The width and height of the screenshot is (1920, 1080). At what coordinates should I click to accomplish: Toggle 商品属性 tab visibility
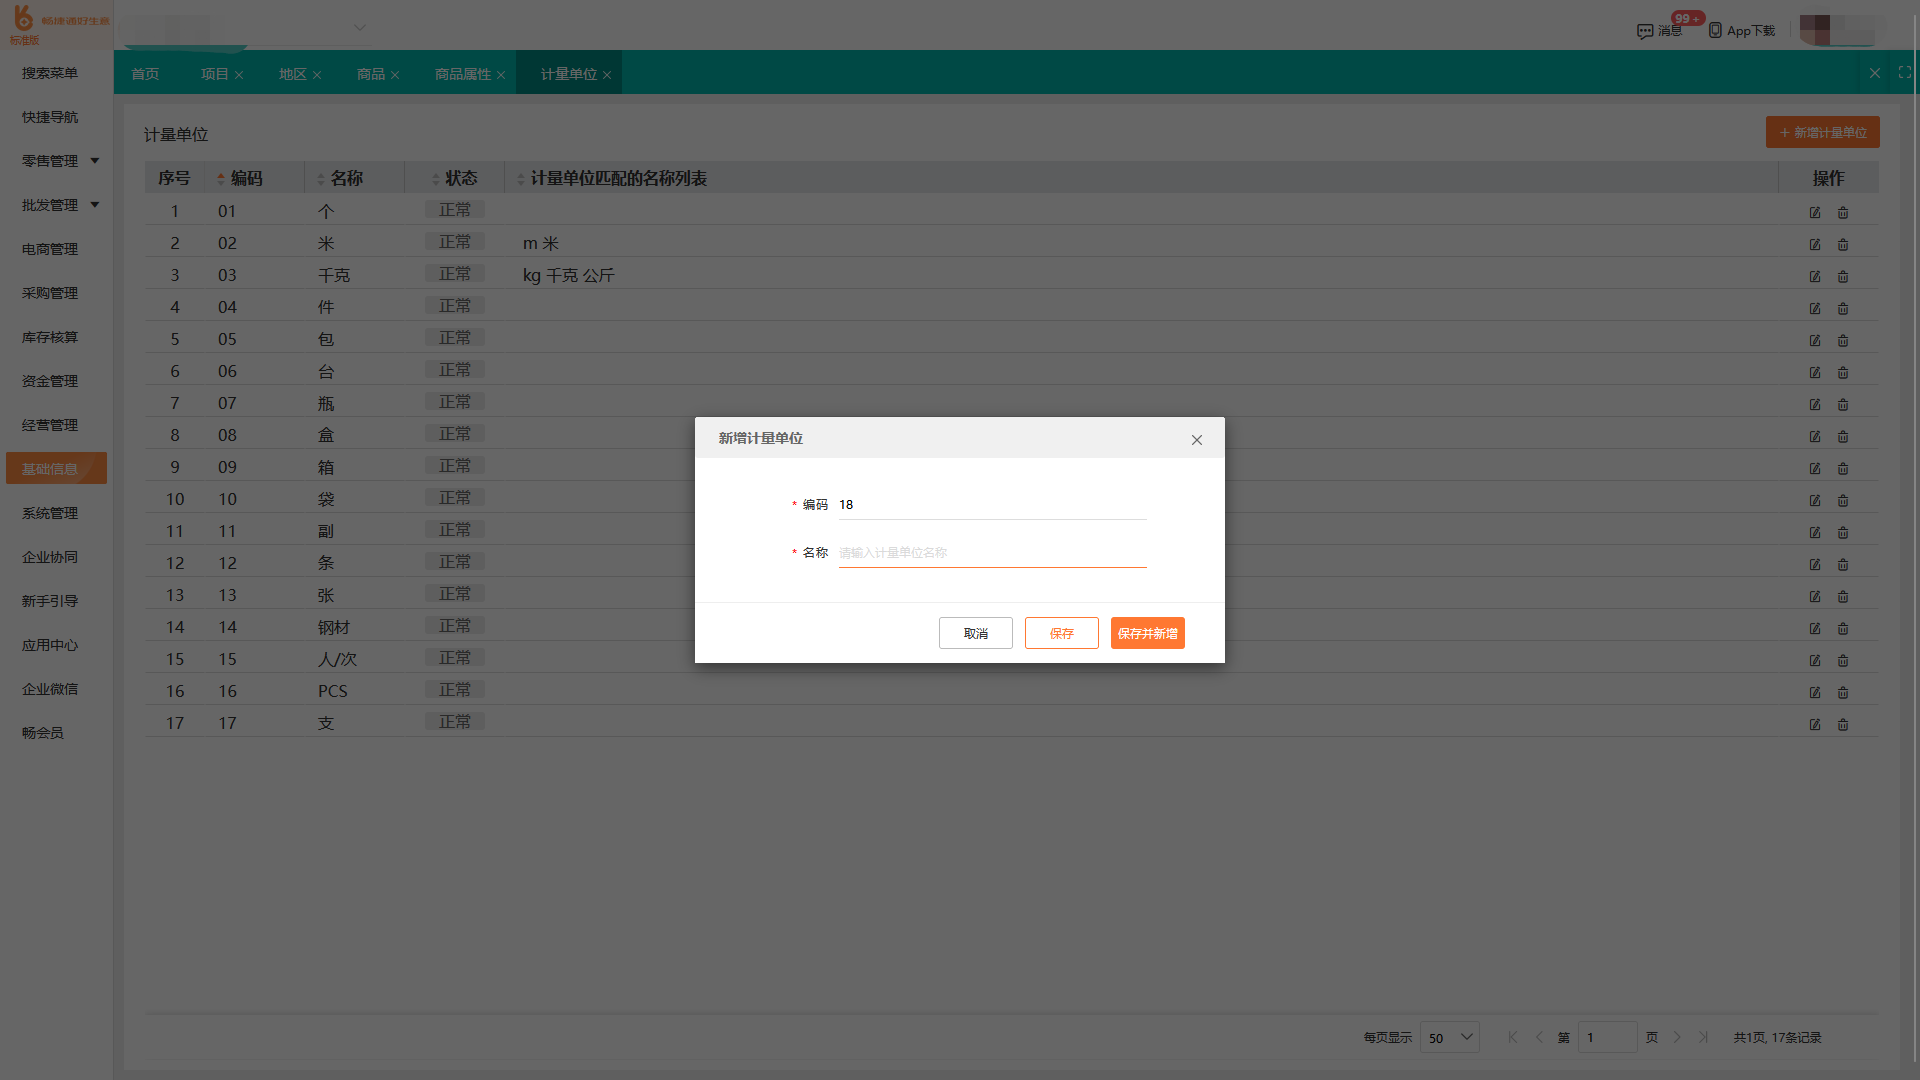click(x=504, y=74)
